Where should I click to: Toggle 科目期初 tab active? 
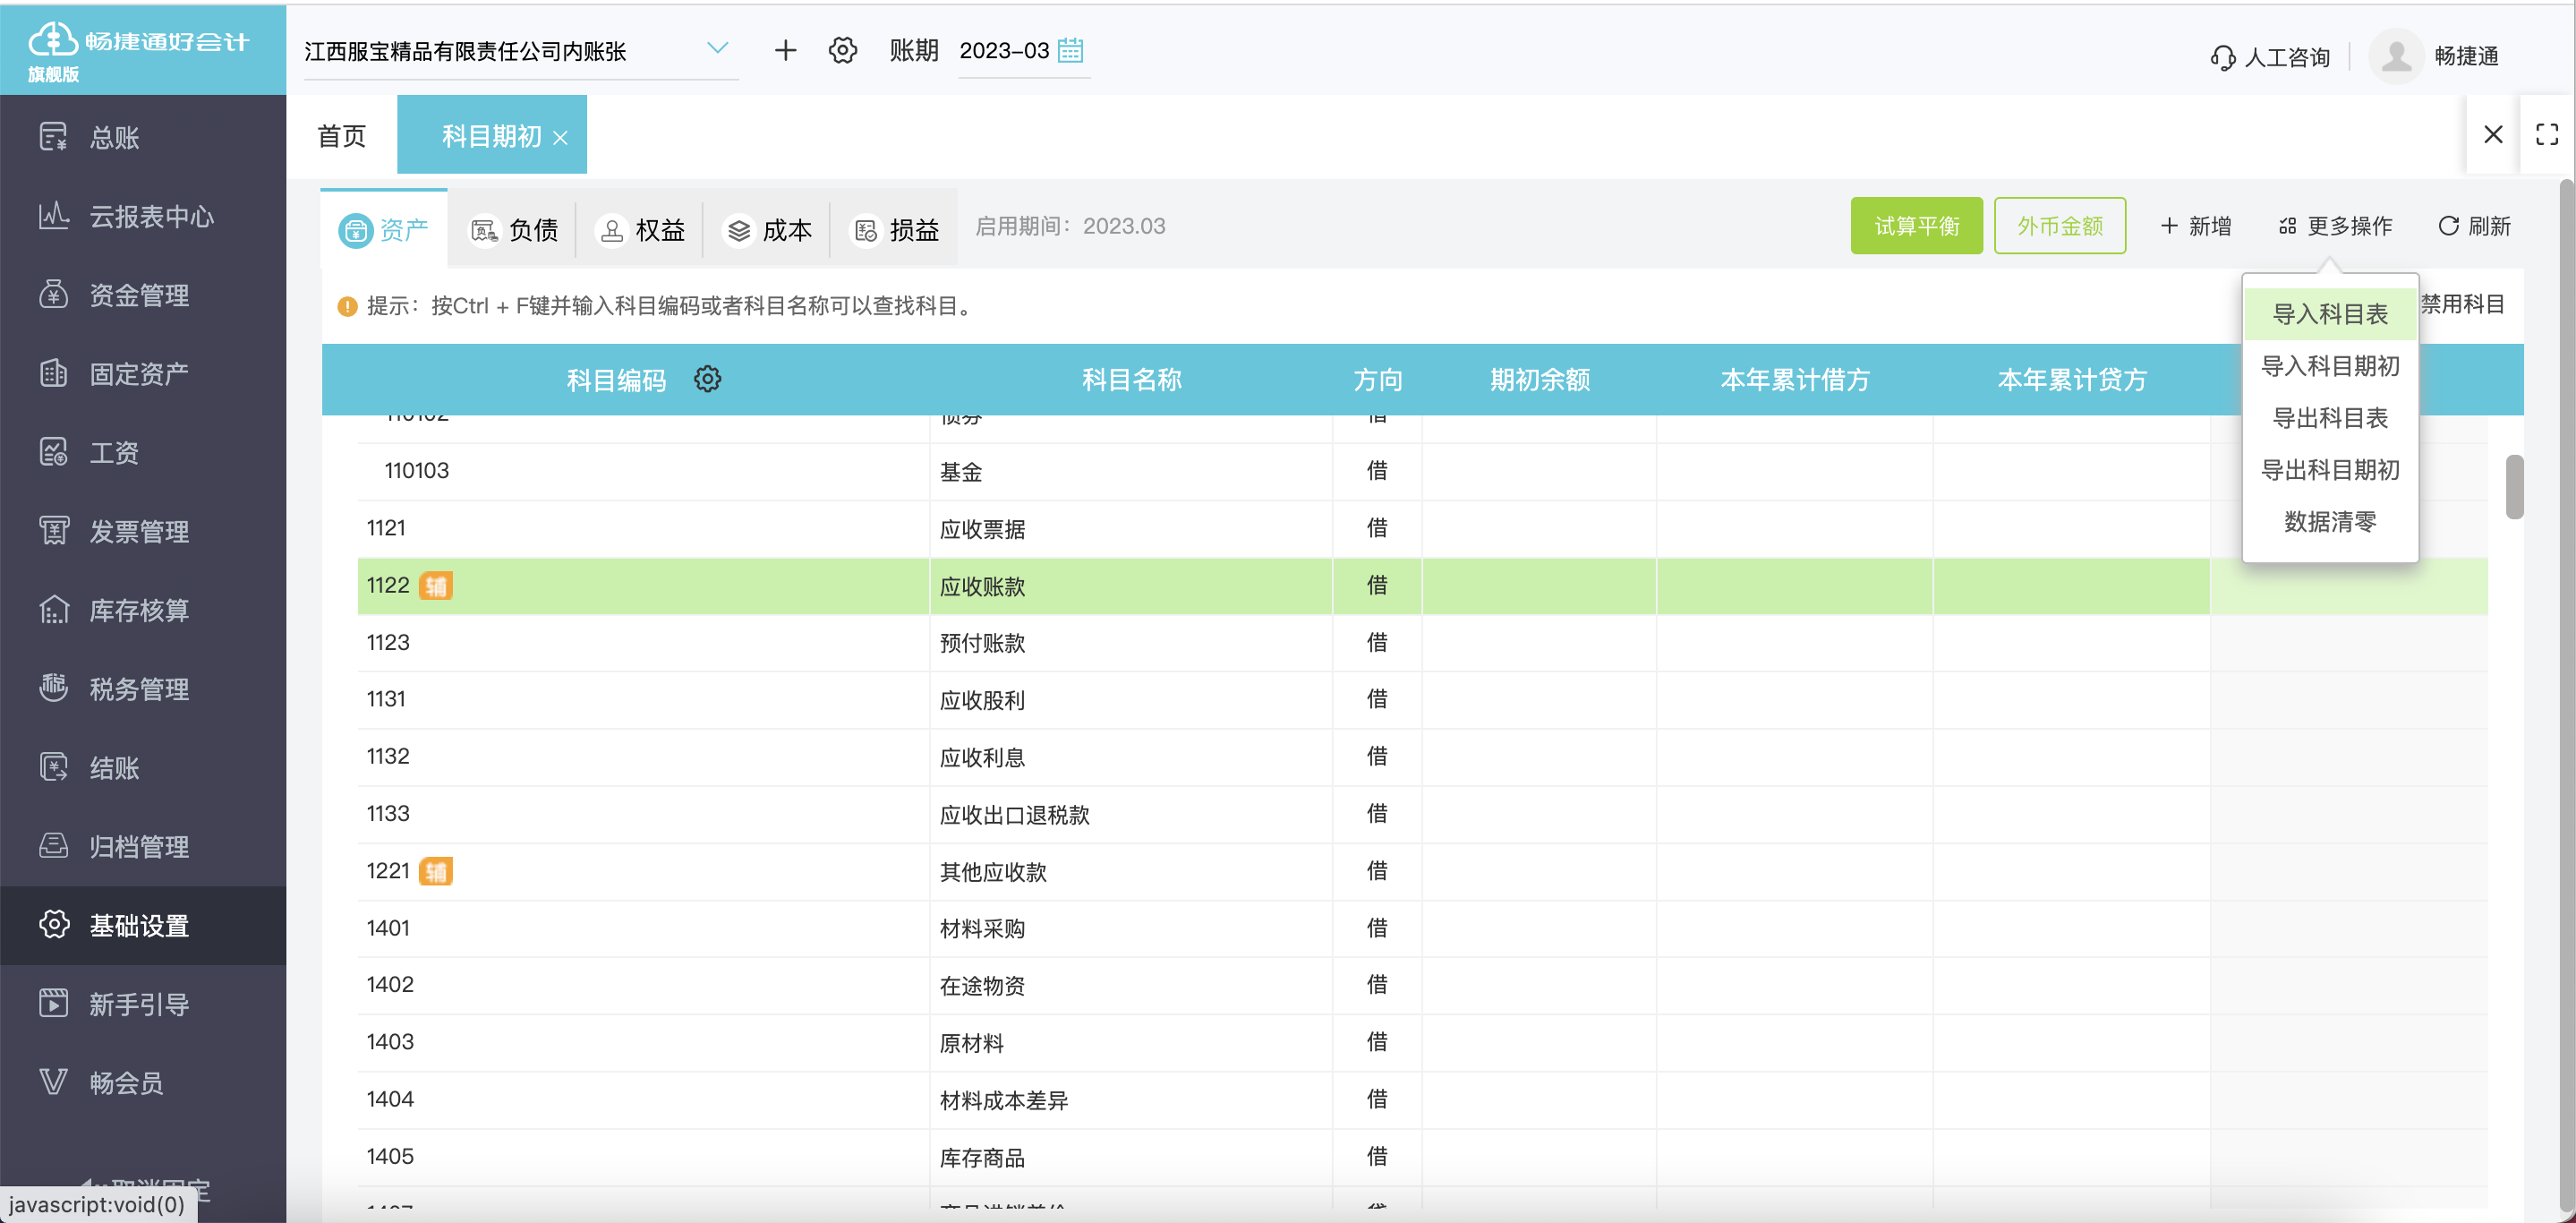[493, 136]
